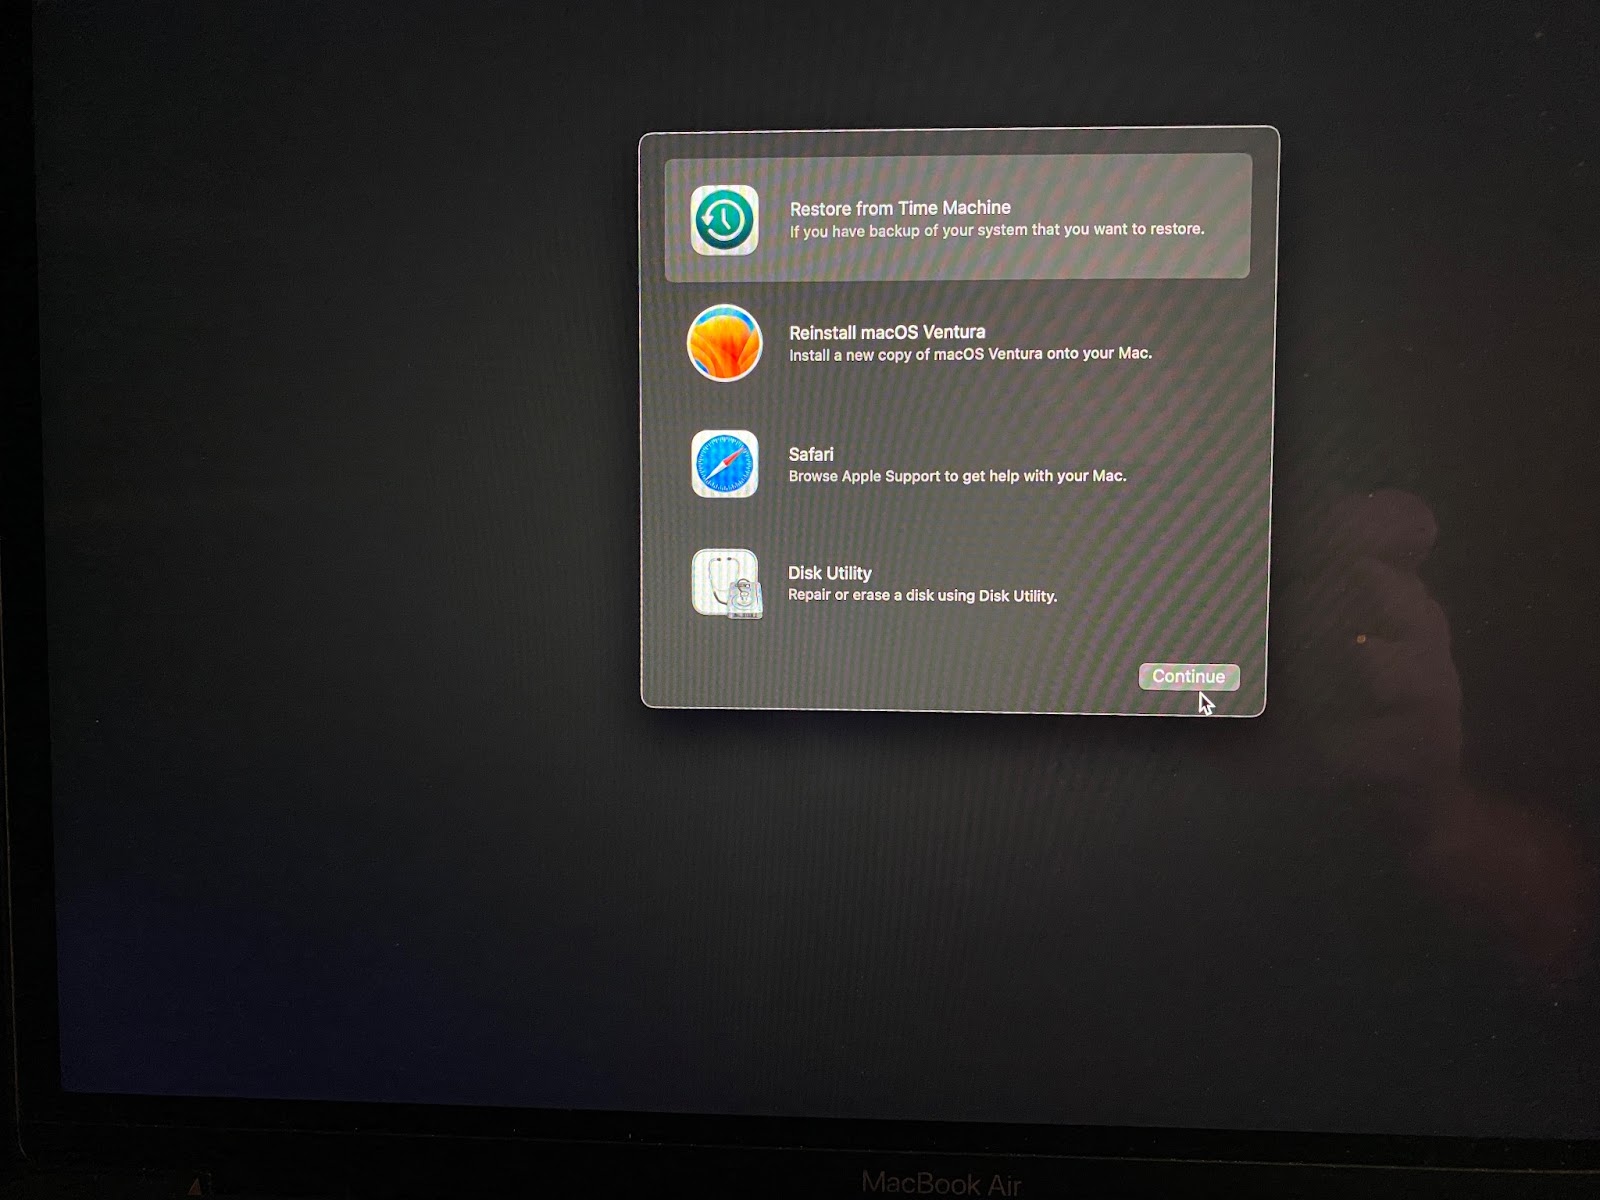This screenshot has width=1600, height=1200.
Task: Select the "Reinstall macOS Ventura" title
Action: (x=886, y=332)
